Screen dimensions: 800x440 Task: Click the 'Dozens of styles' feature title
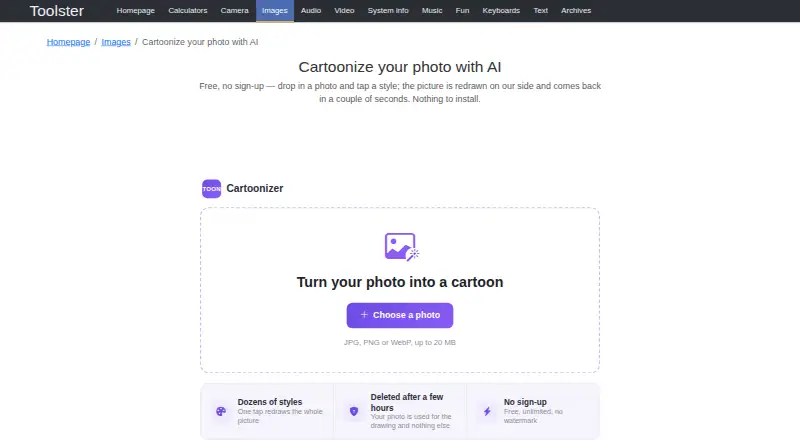click(270, 402)
